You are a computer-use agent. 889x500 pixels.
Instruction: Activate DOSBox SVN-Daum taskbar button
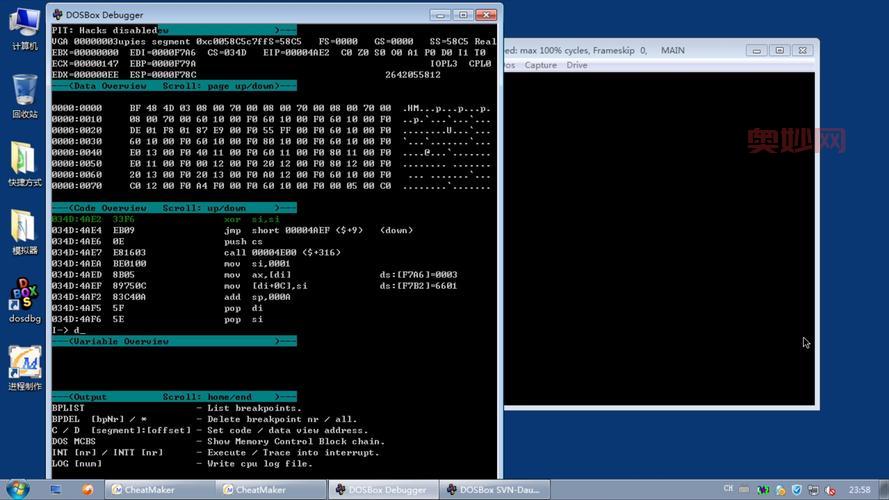(495, 489)
